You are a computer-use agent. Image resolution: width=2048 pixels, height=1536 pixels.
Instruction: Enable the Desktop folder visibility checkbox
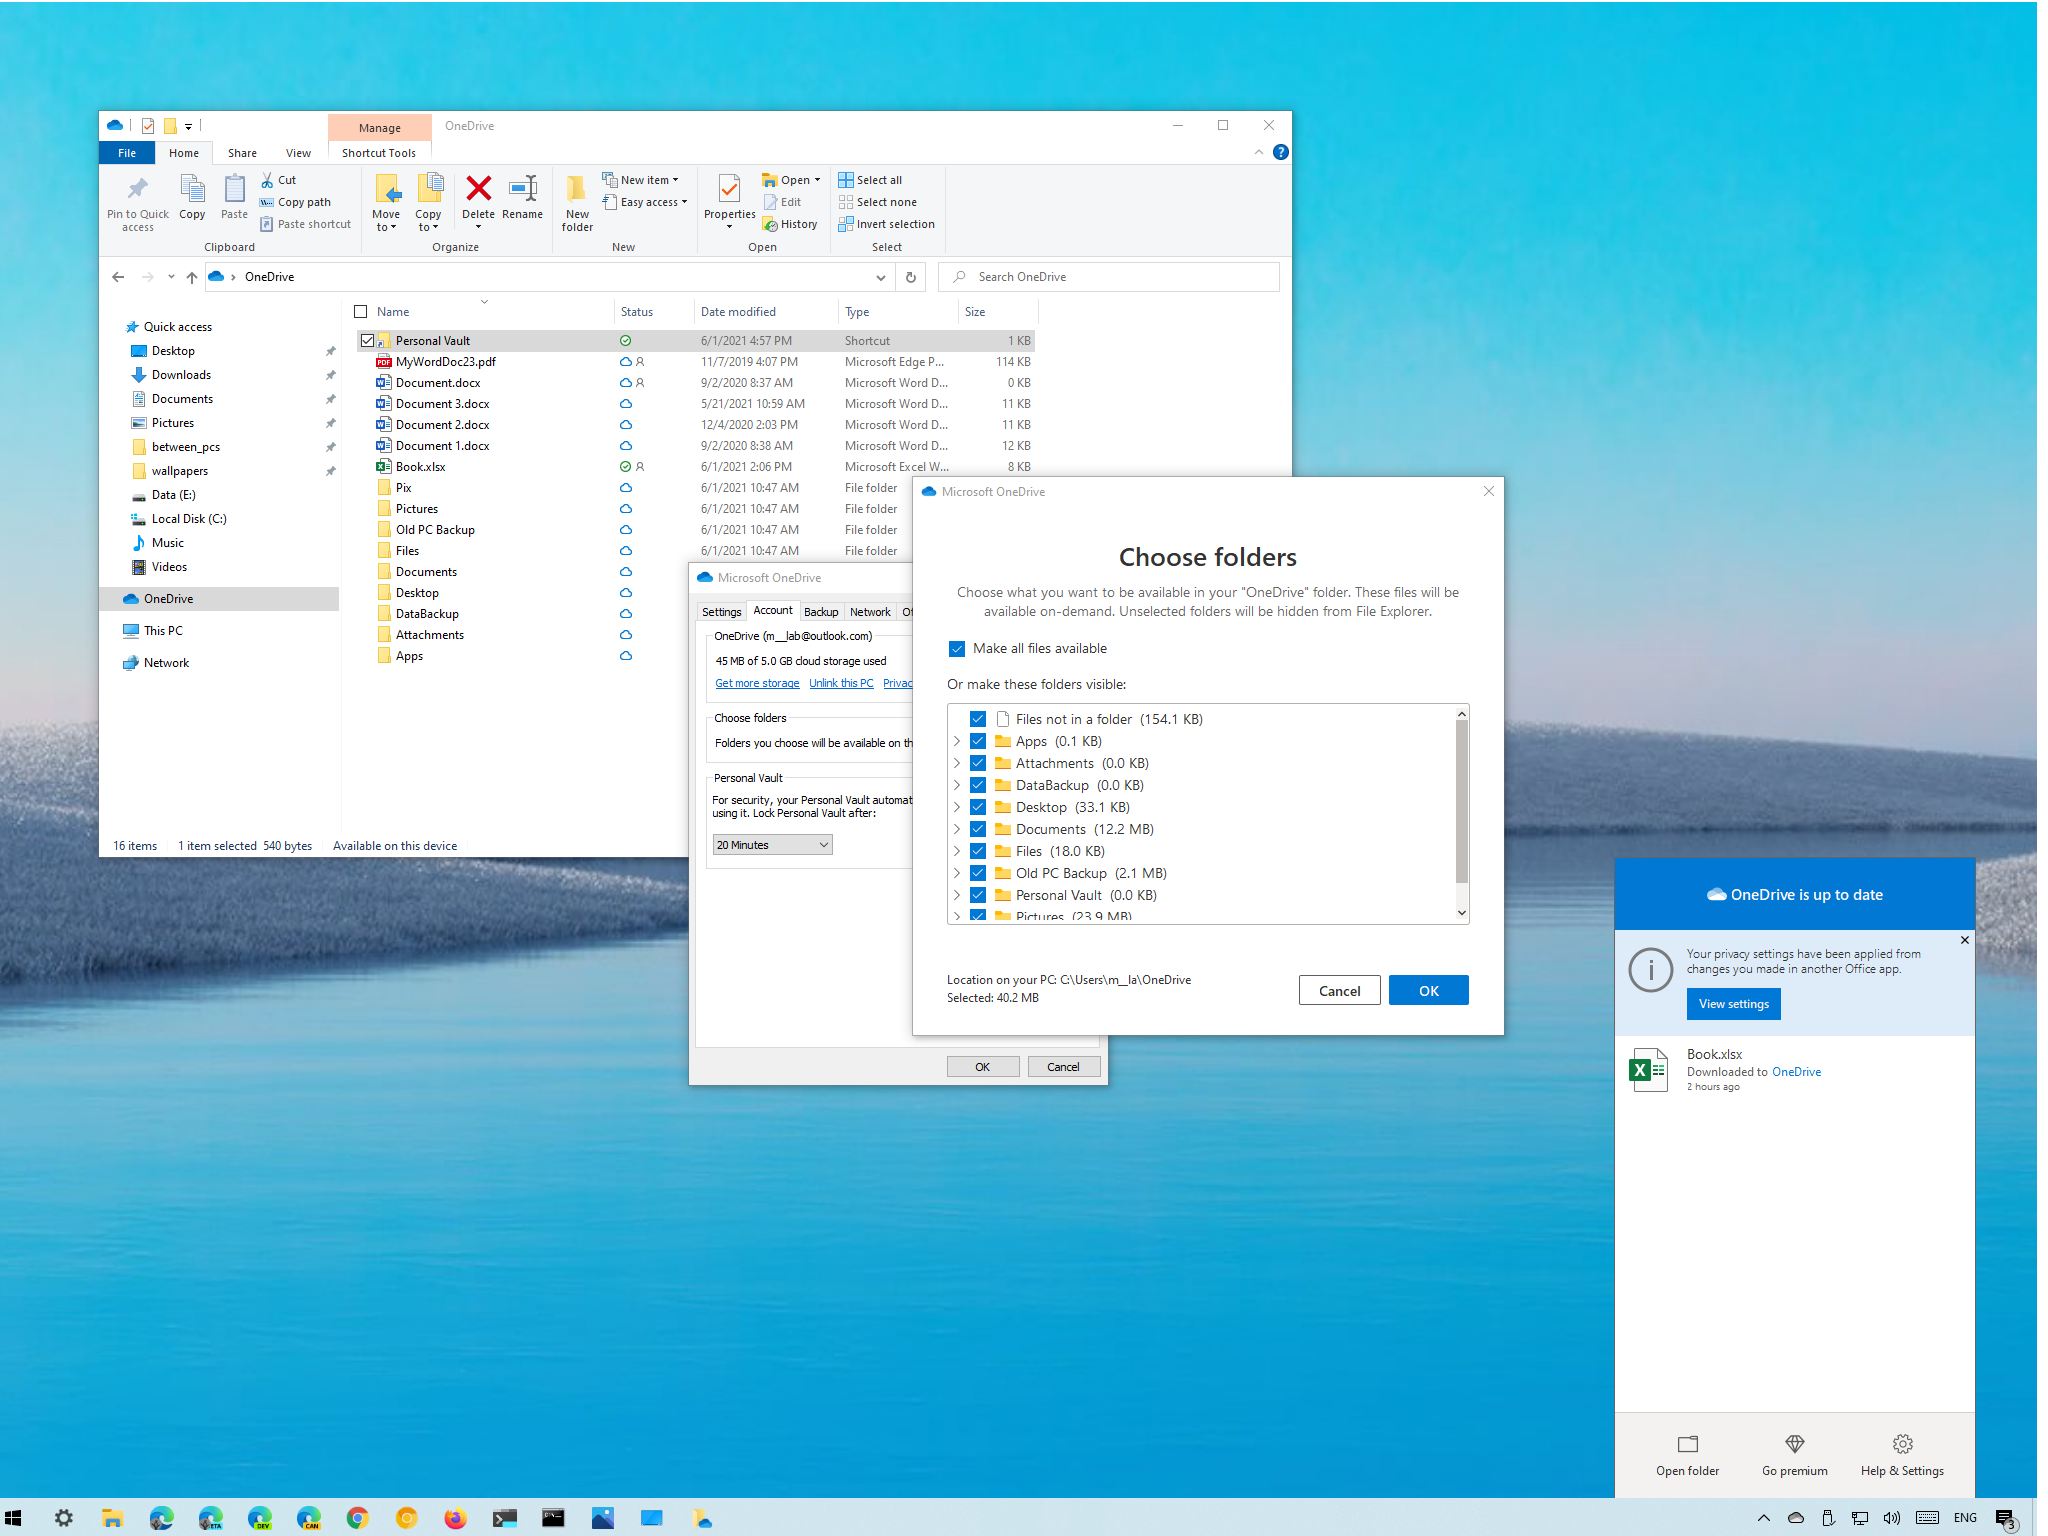pos(976,805)
